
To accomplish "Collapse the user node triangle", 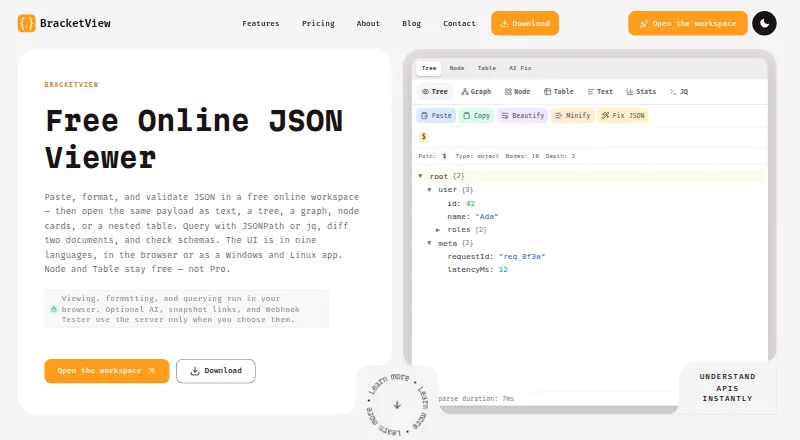I will (430, 189).
